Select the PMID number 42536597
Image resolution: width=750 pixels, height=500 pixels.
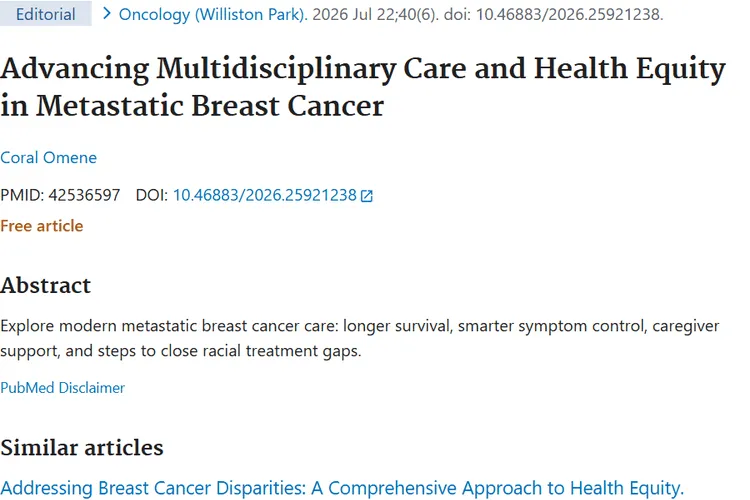(84, 195)
